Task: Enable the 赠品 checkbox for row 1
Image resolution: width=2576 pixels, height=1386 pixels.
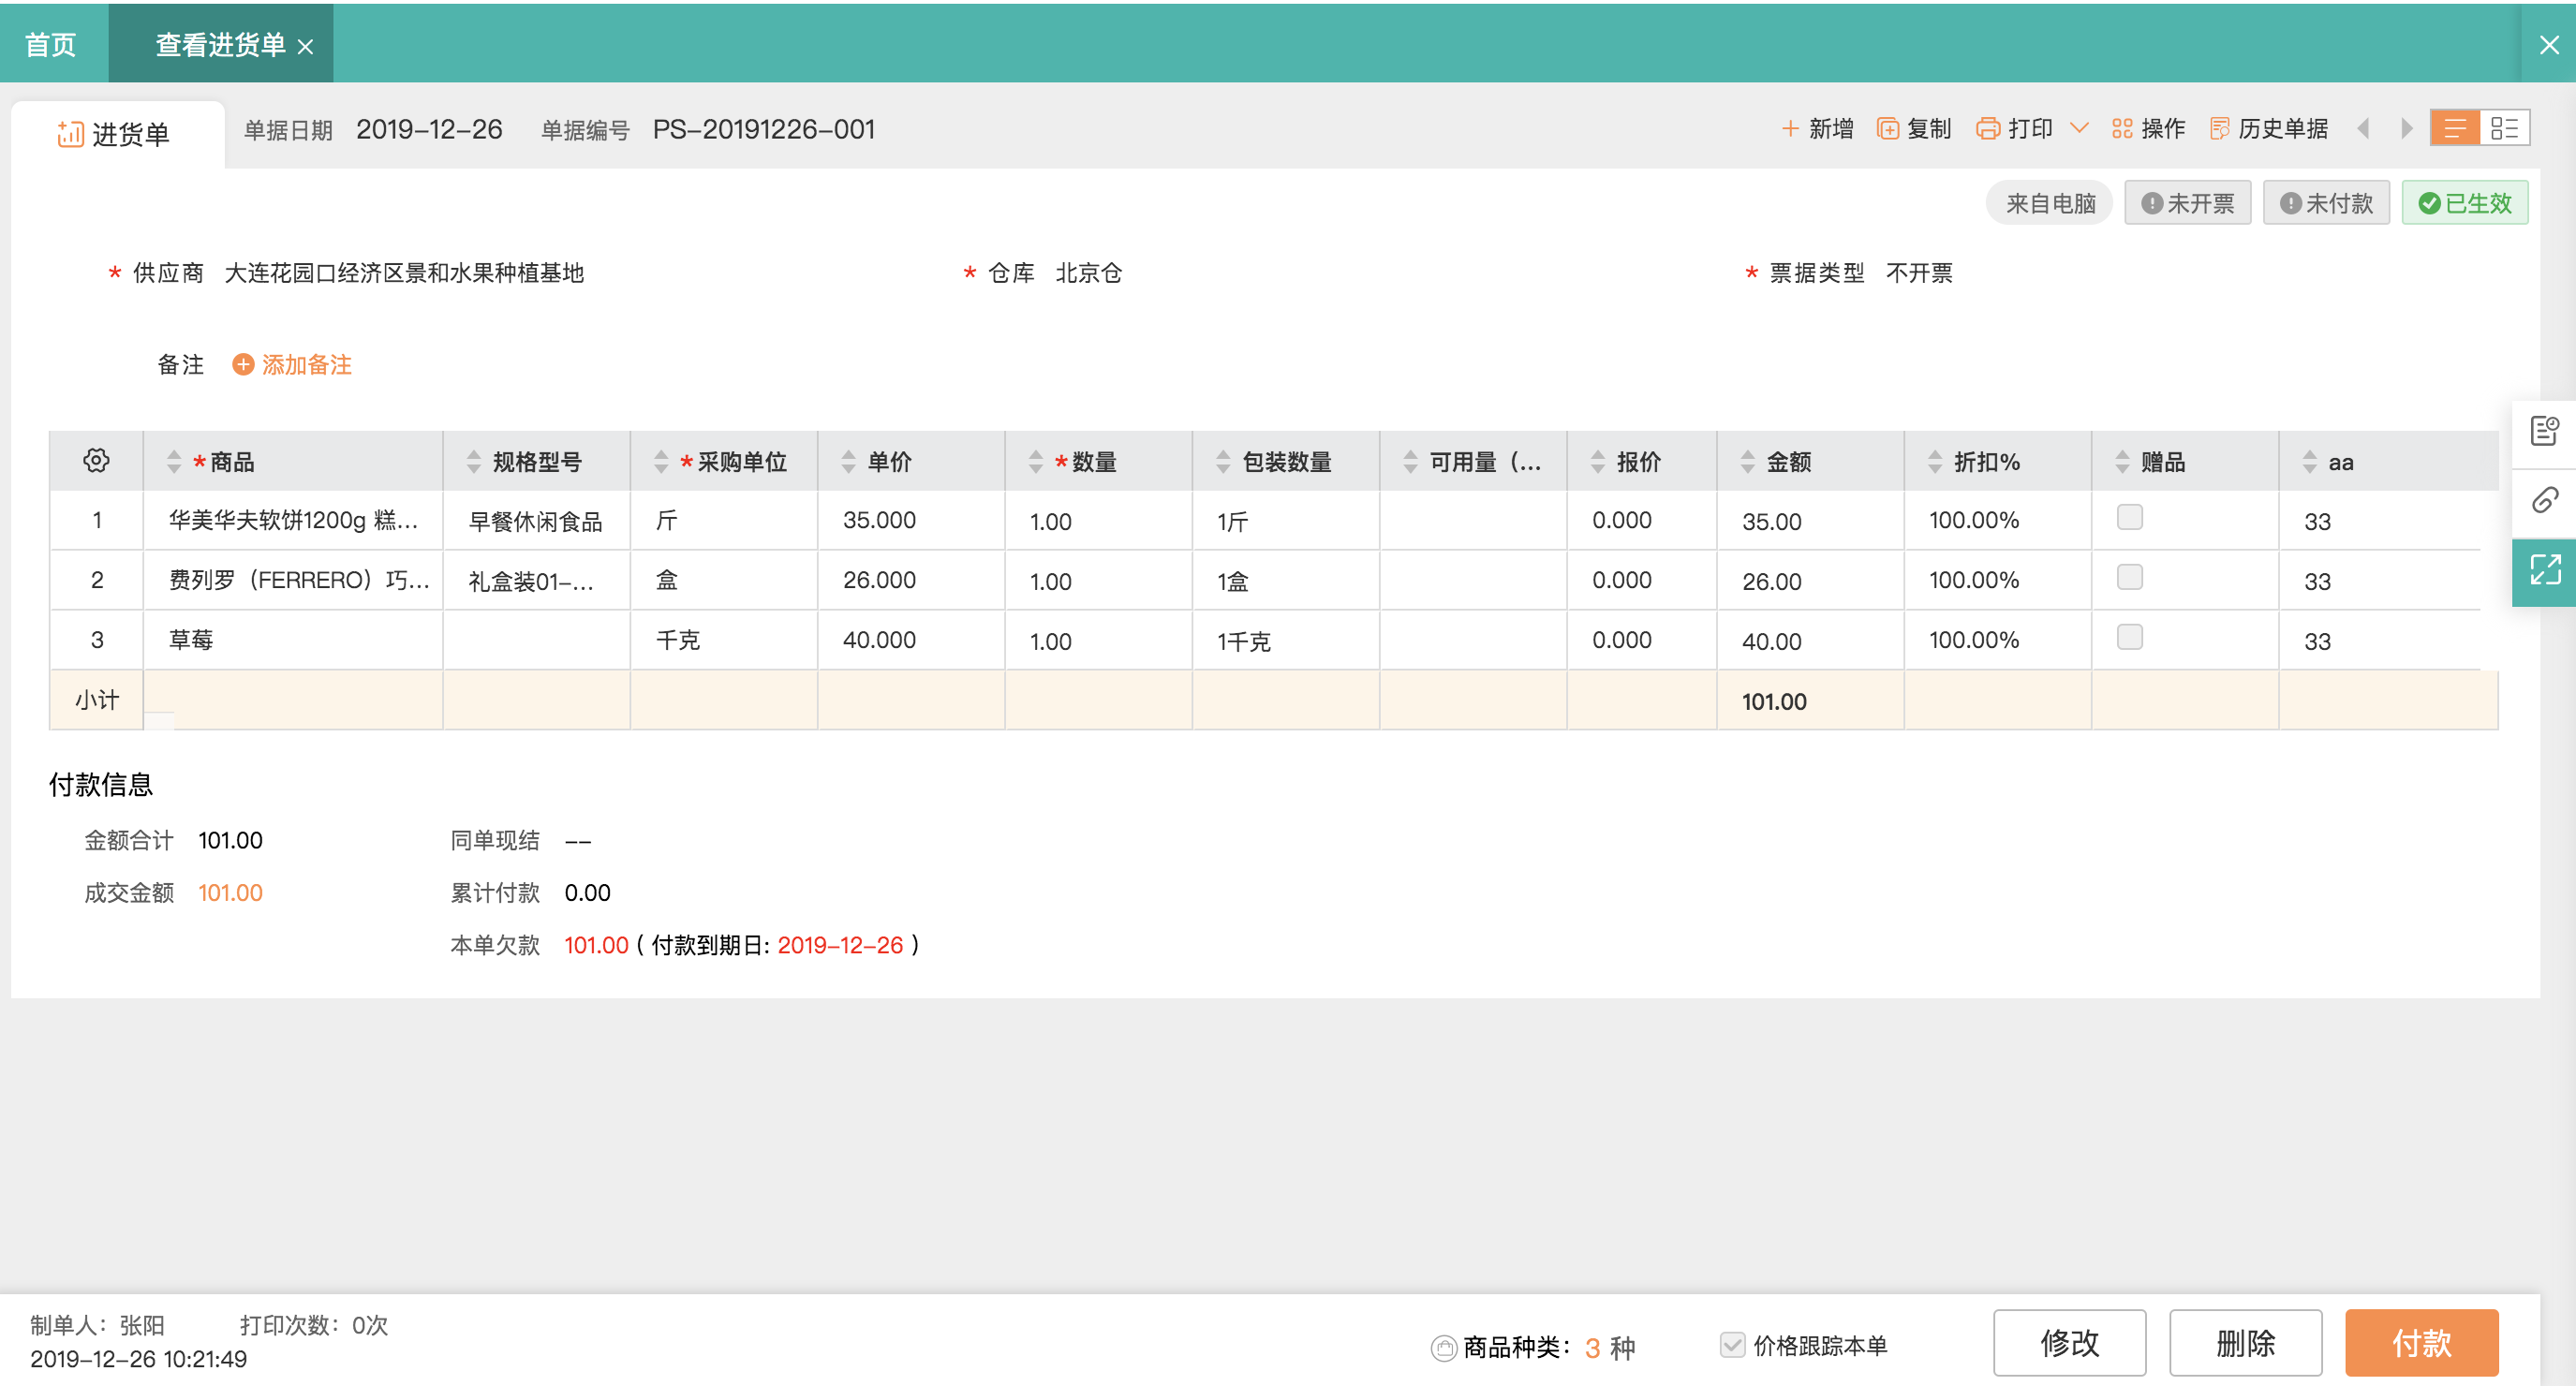Action: pos(2130,517)
